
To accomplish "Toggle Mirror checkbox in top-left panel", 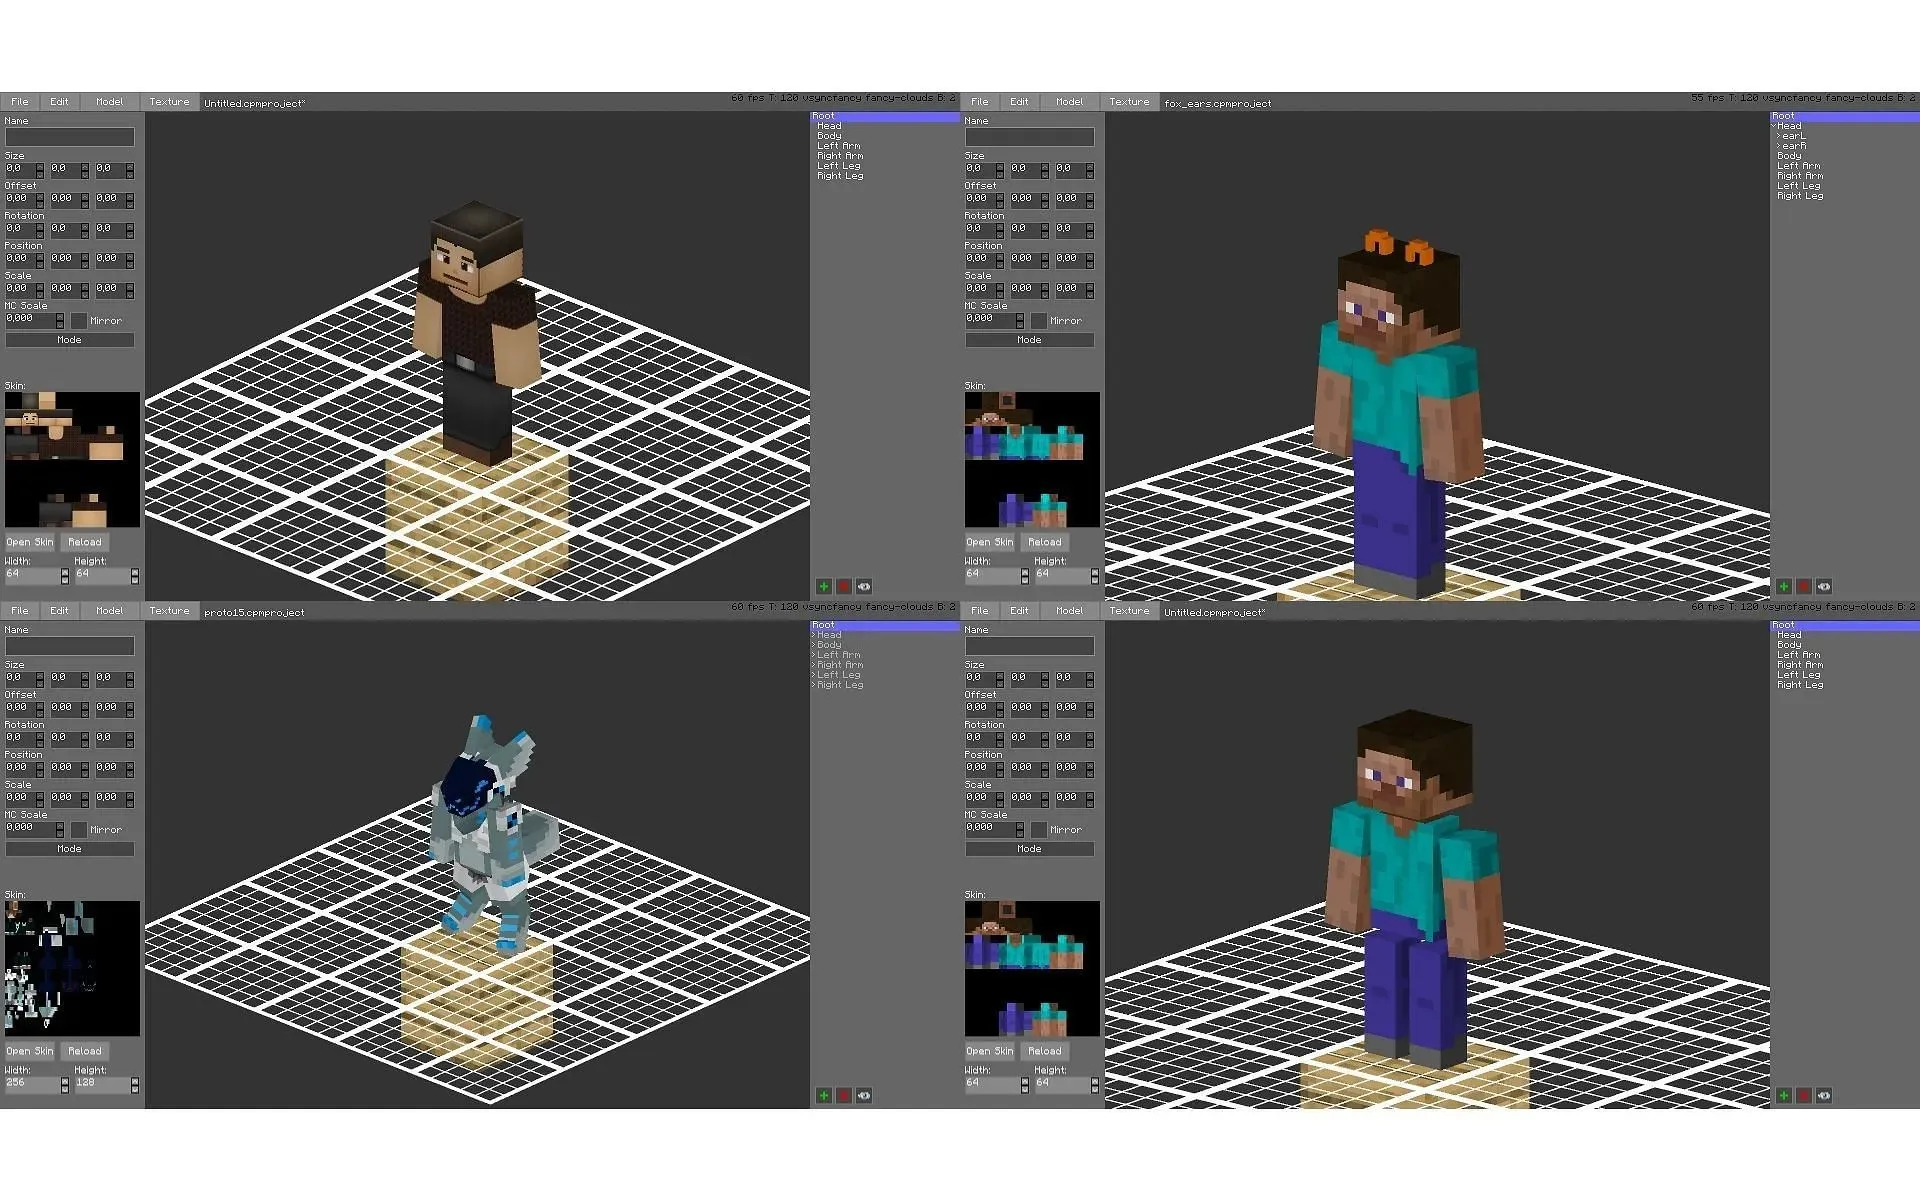I will (76, 319).
